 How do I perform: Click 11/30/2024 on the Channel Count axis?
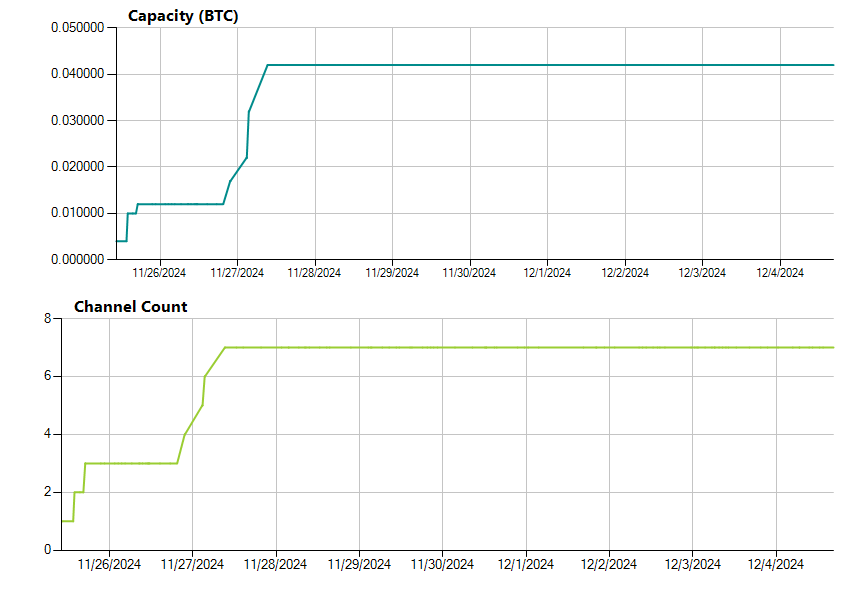click(x=442, y=564)
